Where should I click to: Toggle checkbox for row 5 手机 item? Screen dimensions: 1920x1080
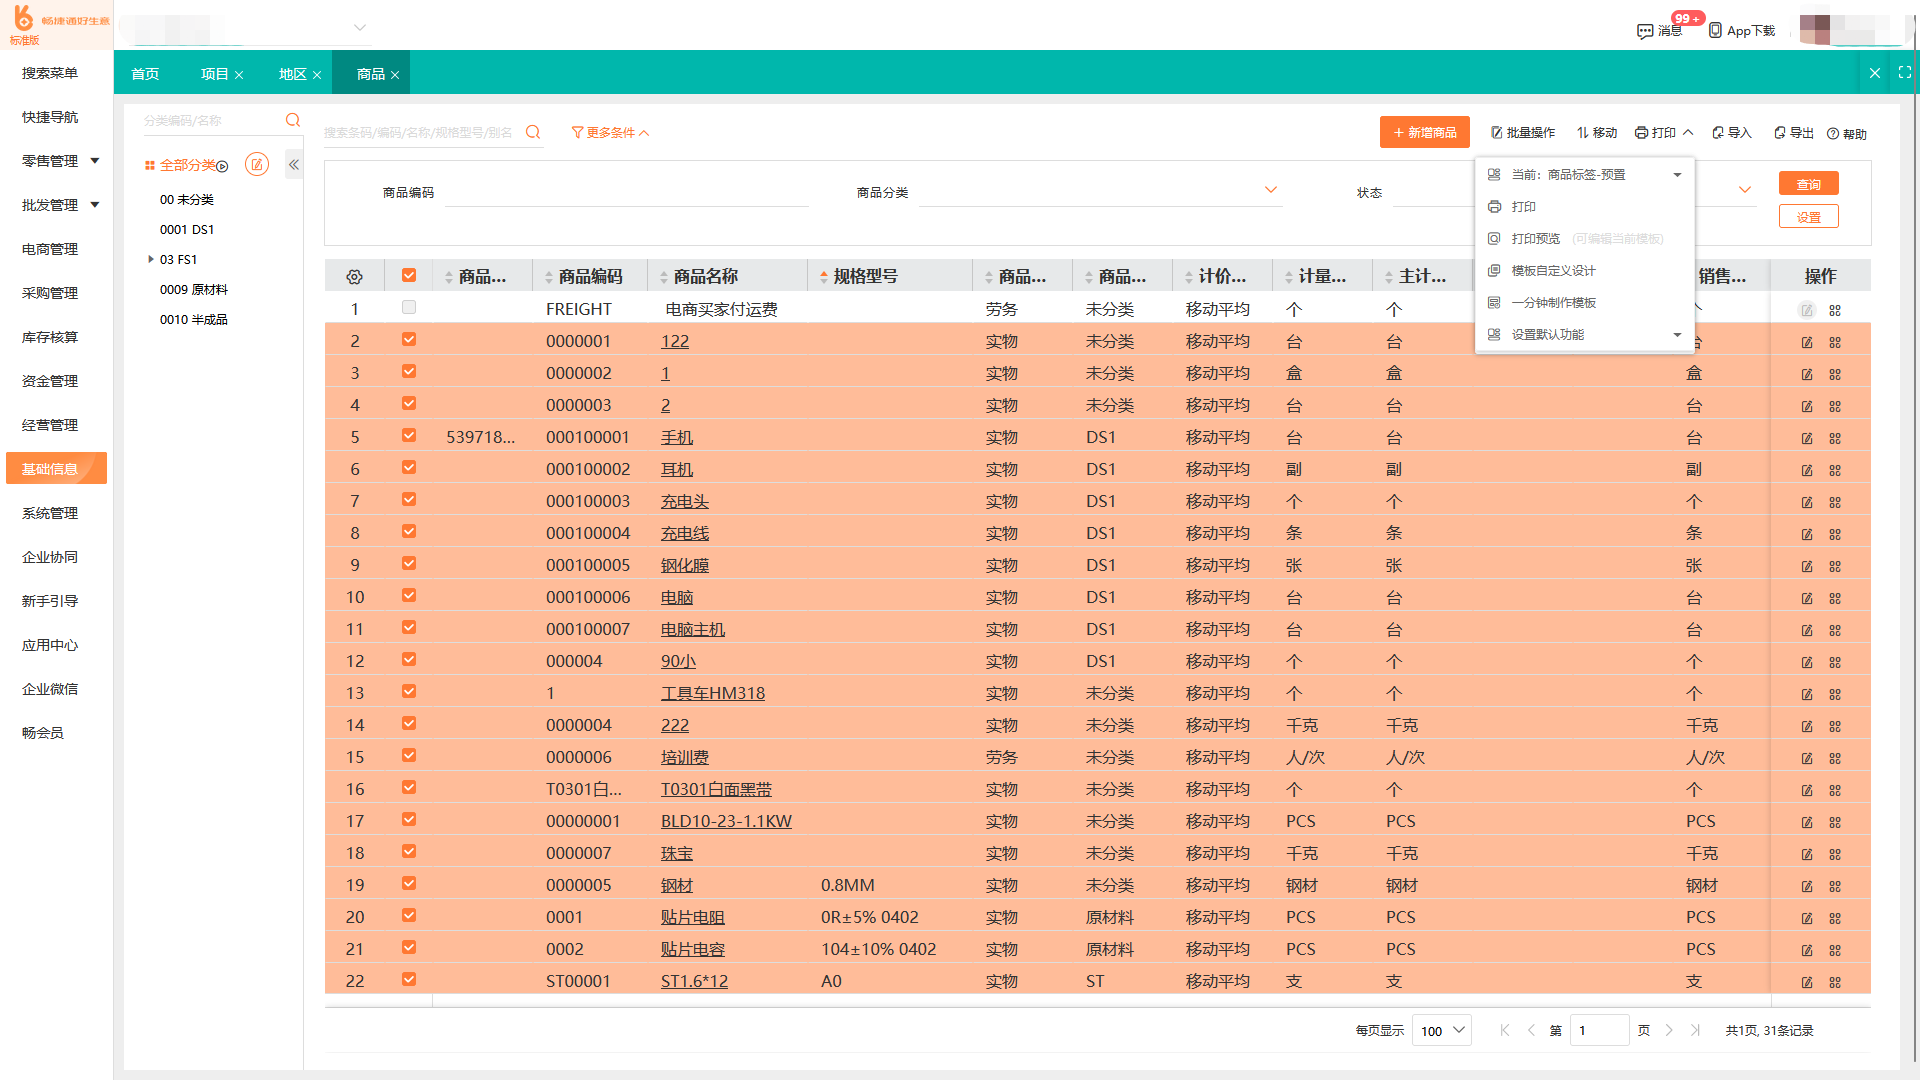pos(410,436)
